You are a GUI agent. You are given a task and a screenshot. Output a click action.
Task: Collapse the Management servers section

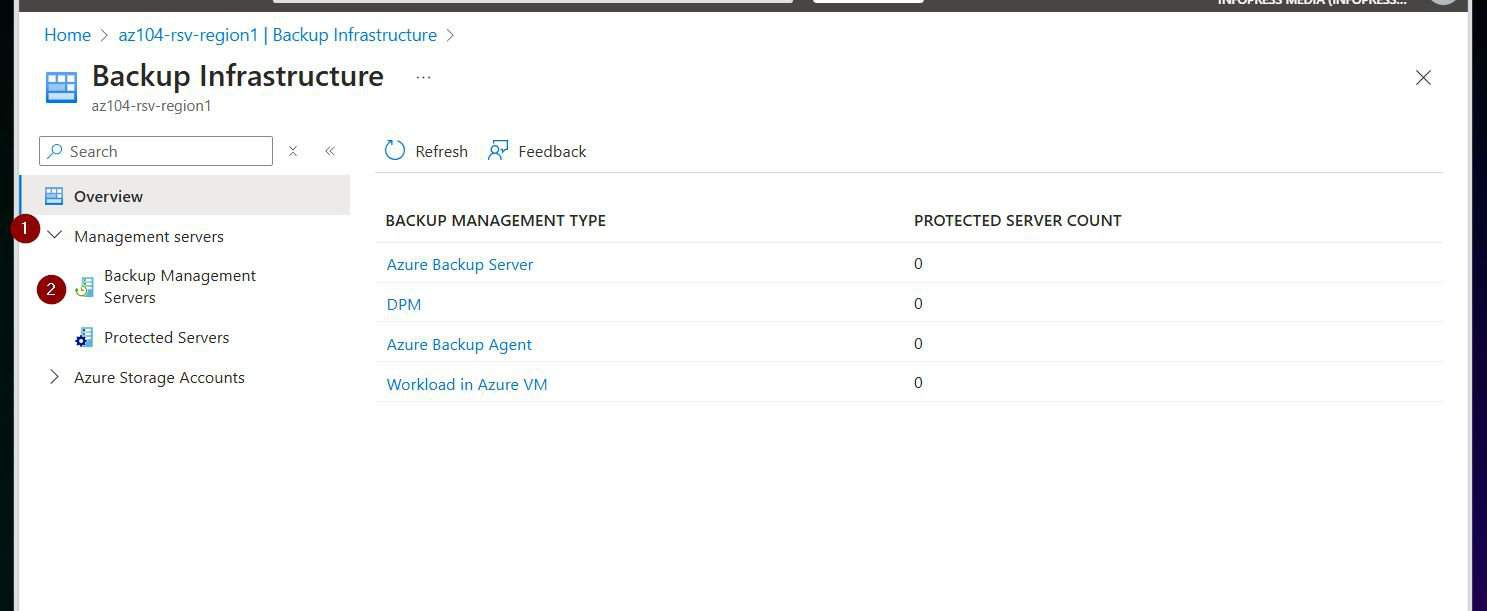click(x=55, y=235)
